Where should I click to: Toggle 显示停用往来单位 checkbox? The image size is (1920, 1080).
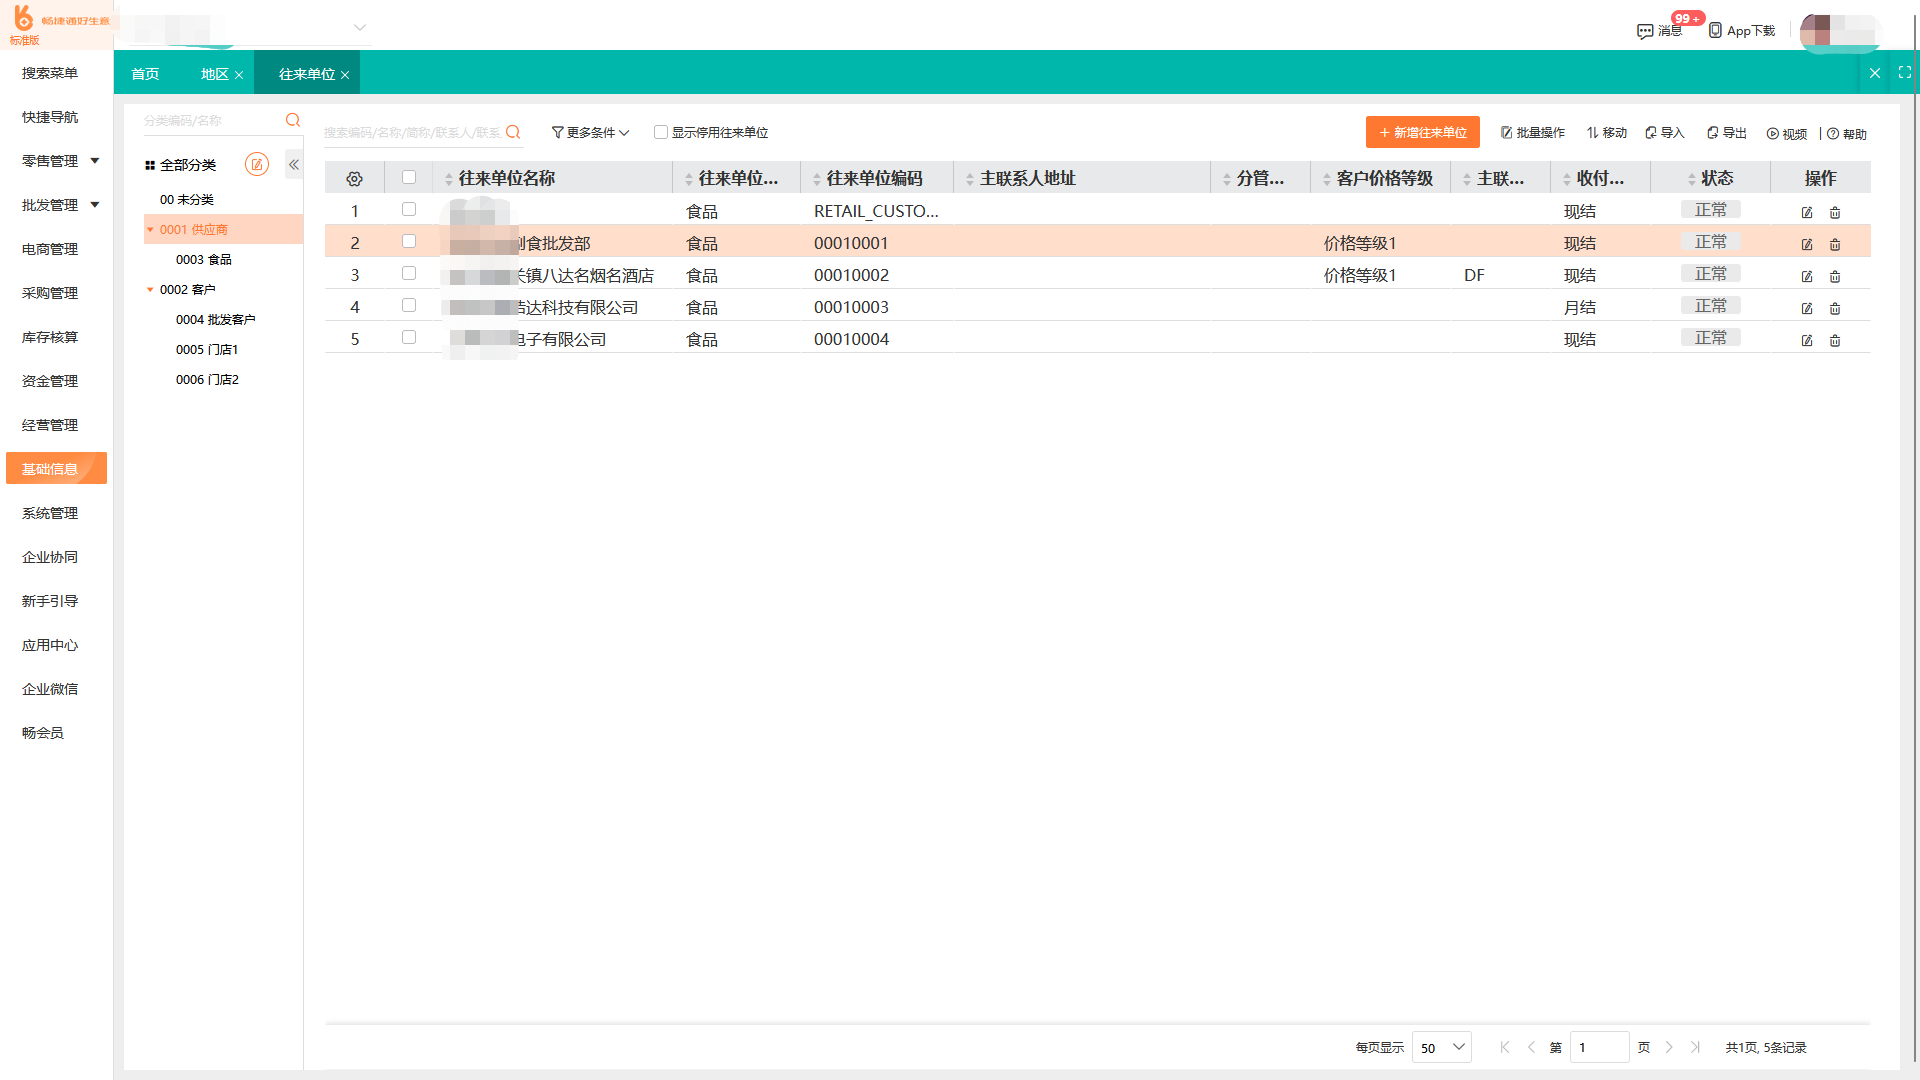(662, 132)
